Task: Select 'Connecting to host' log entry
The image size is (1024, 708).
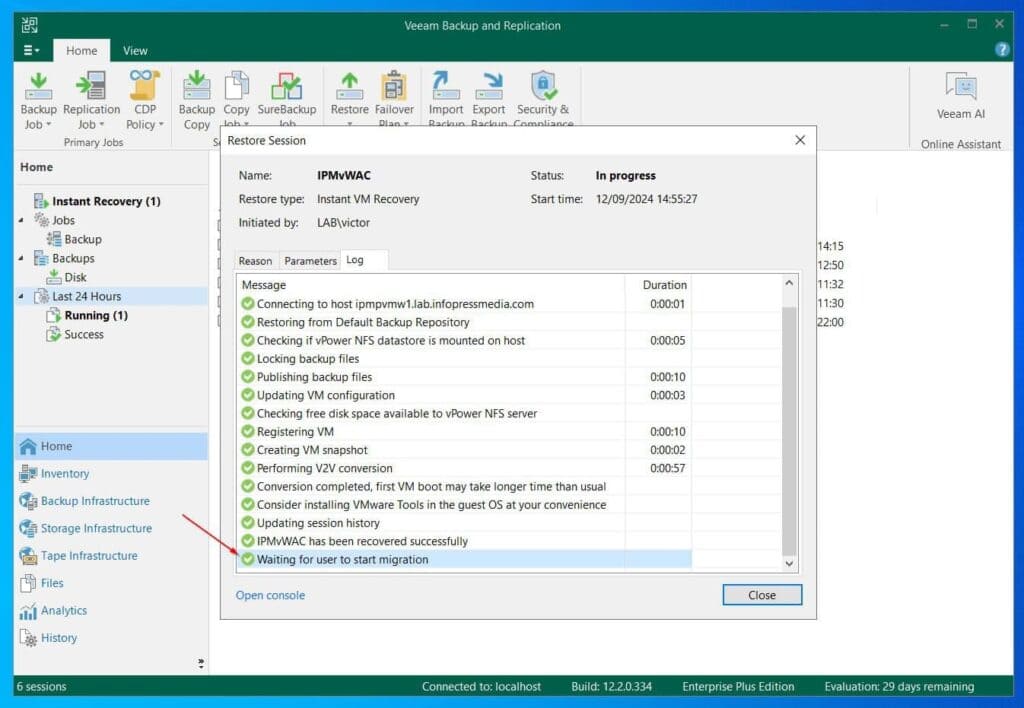Action: tap(464, 304)
